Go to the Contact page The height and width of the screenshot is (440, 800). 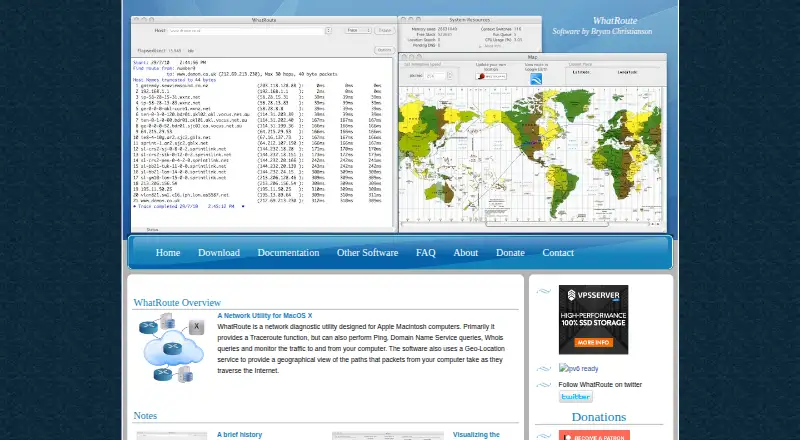558,253
